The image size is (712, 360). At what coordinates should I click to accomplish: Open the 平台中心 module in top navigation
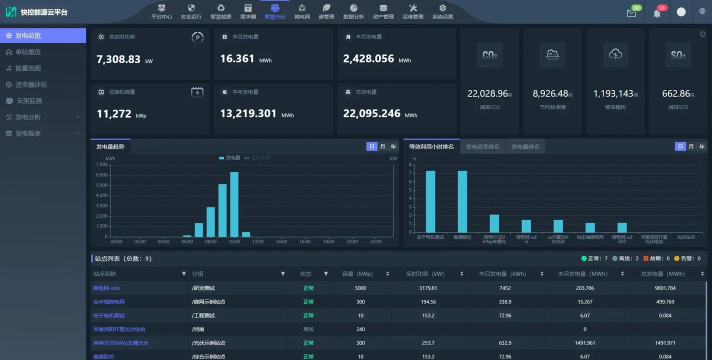point(161,11)
